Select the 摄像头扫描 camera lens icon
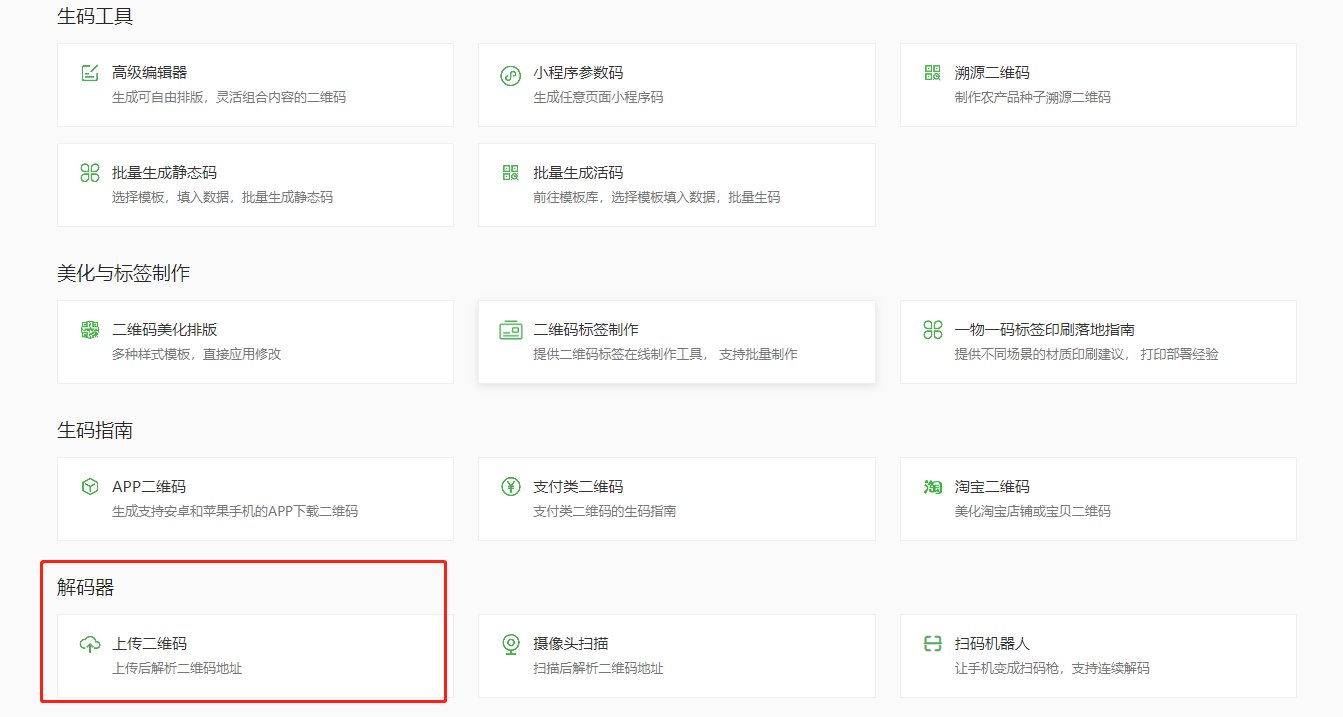 click(511, 644)
